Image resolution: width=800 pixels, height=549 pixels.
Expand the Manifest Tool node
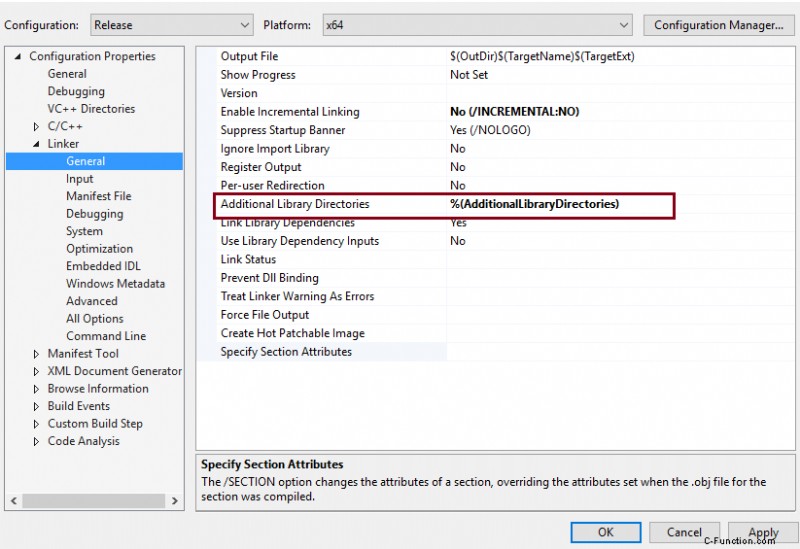tap(37, 354)
